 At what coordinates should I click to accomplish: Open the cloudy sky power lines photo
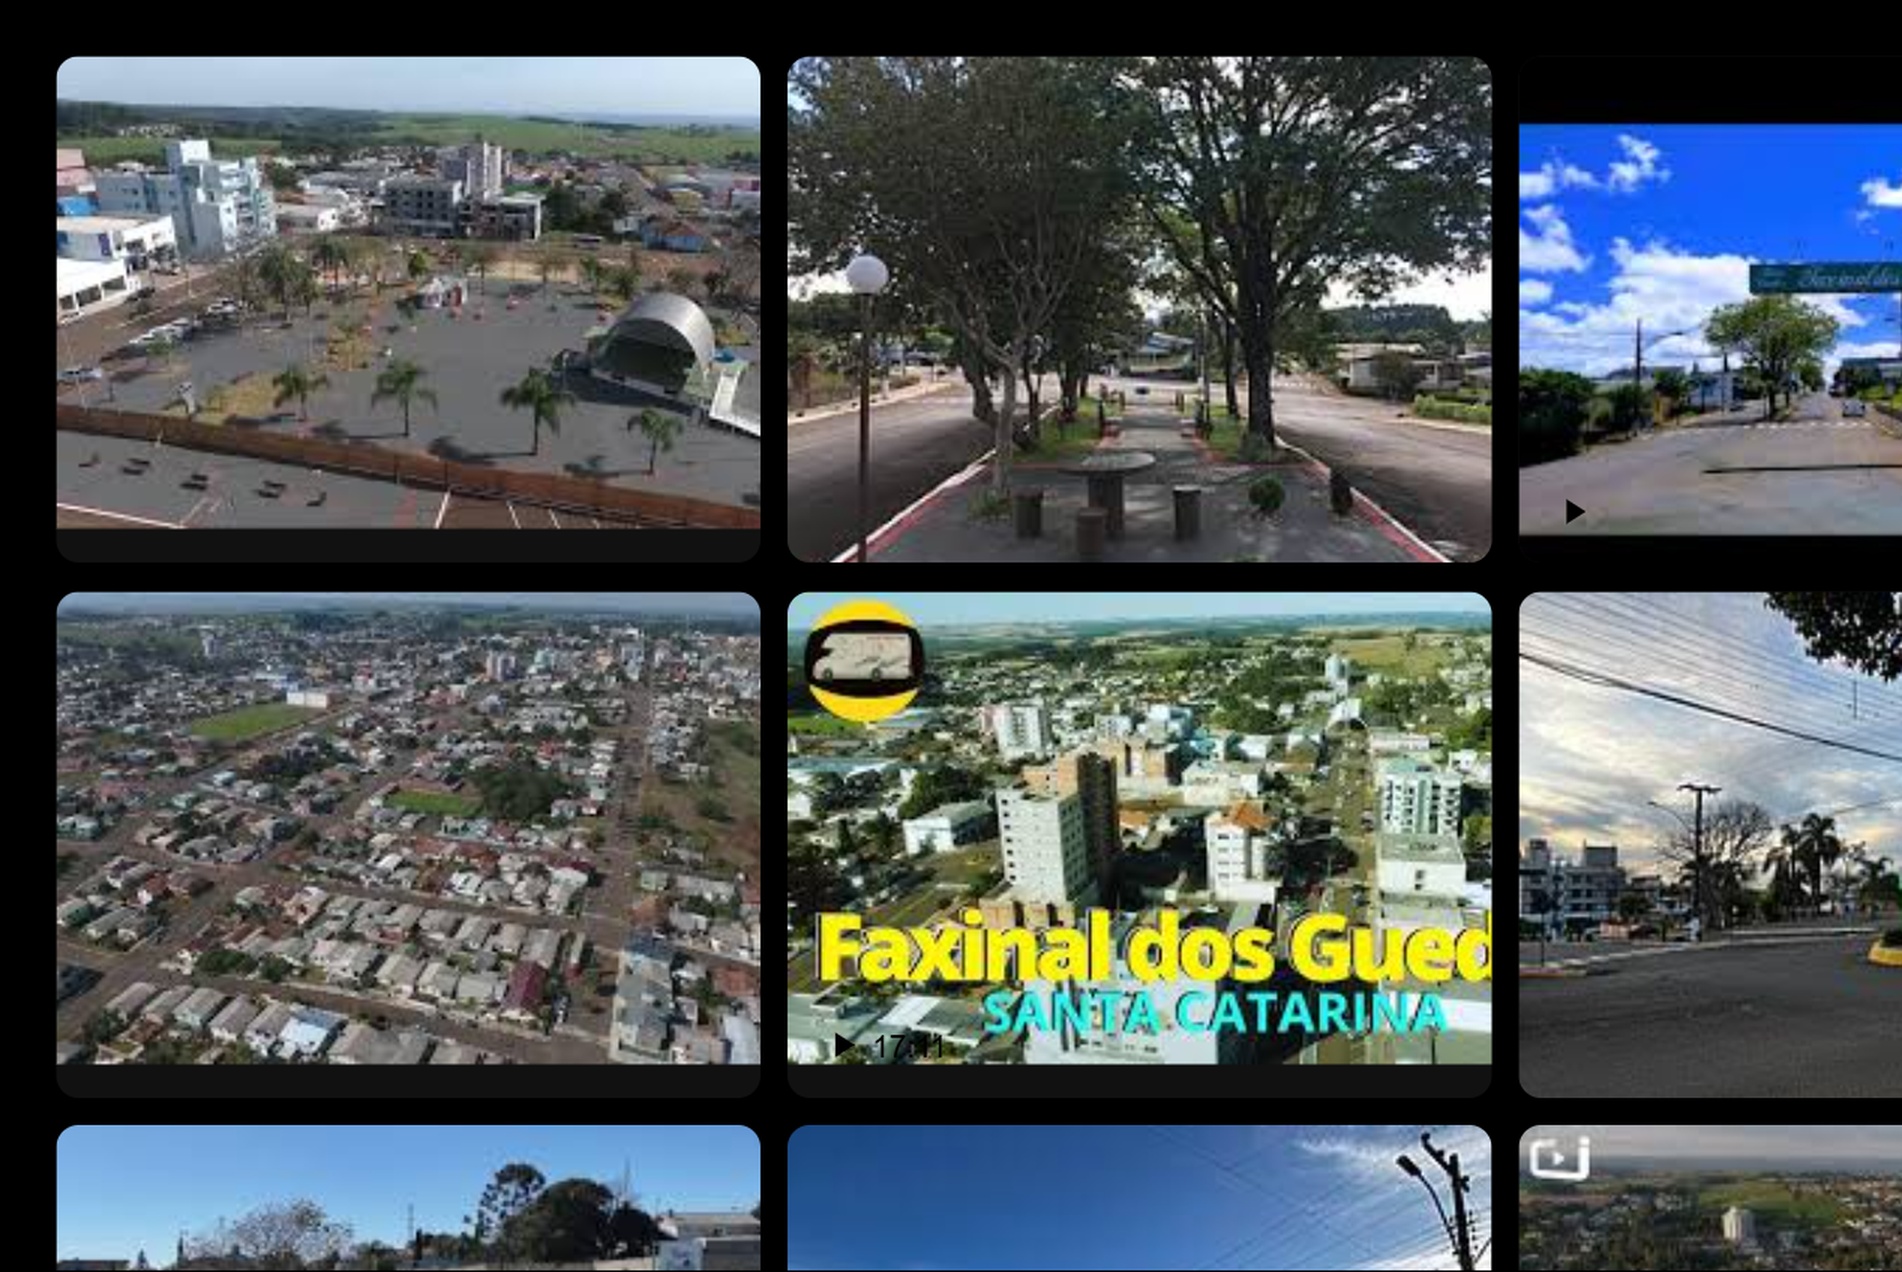pyautogui.click(x=1710, y=844)
